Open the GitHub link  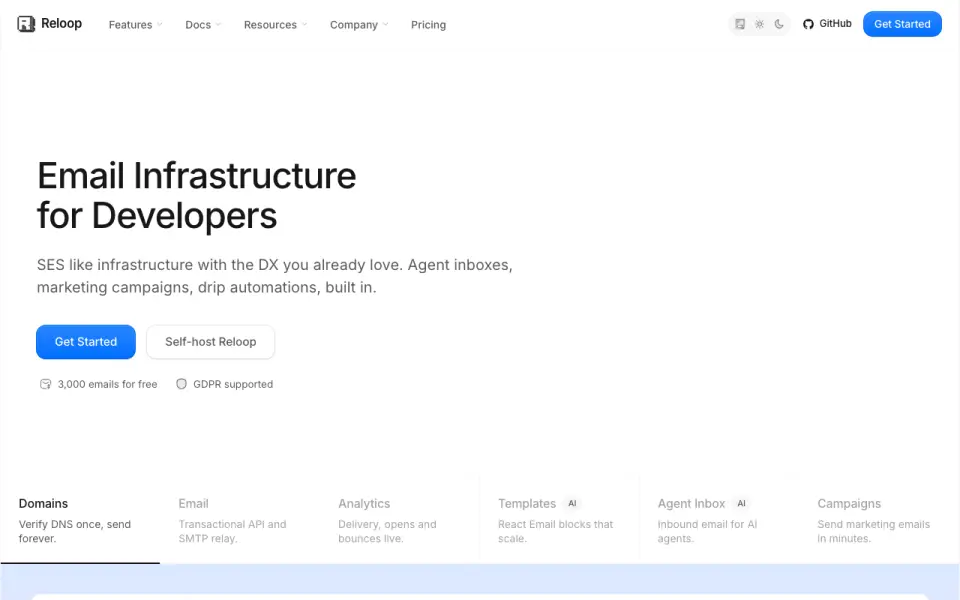pos(827,24)
